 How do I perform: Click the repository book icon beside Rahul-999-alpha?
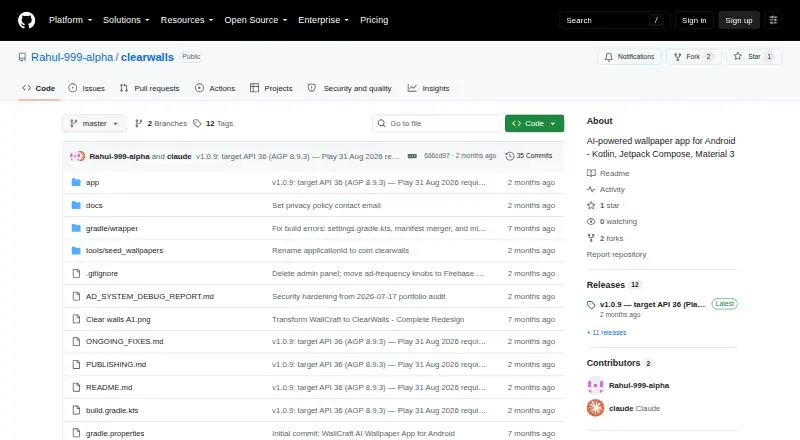click(22, 57)
